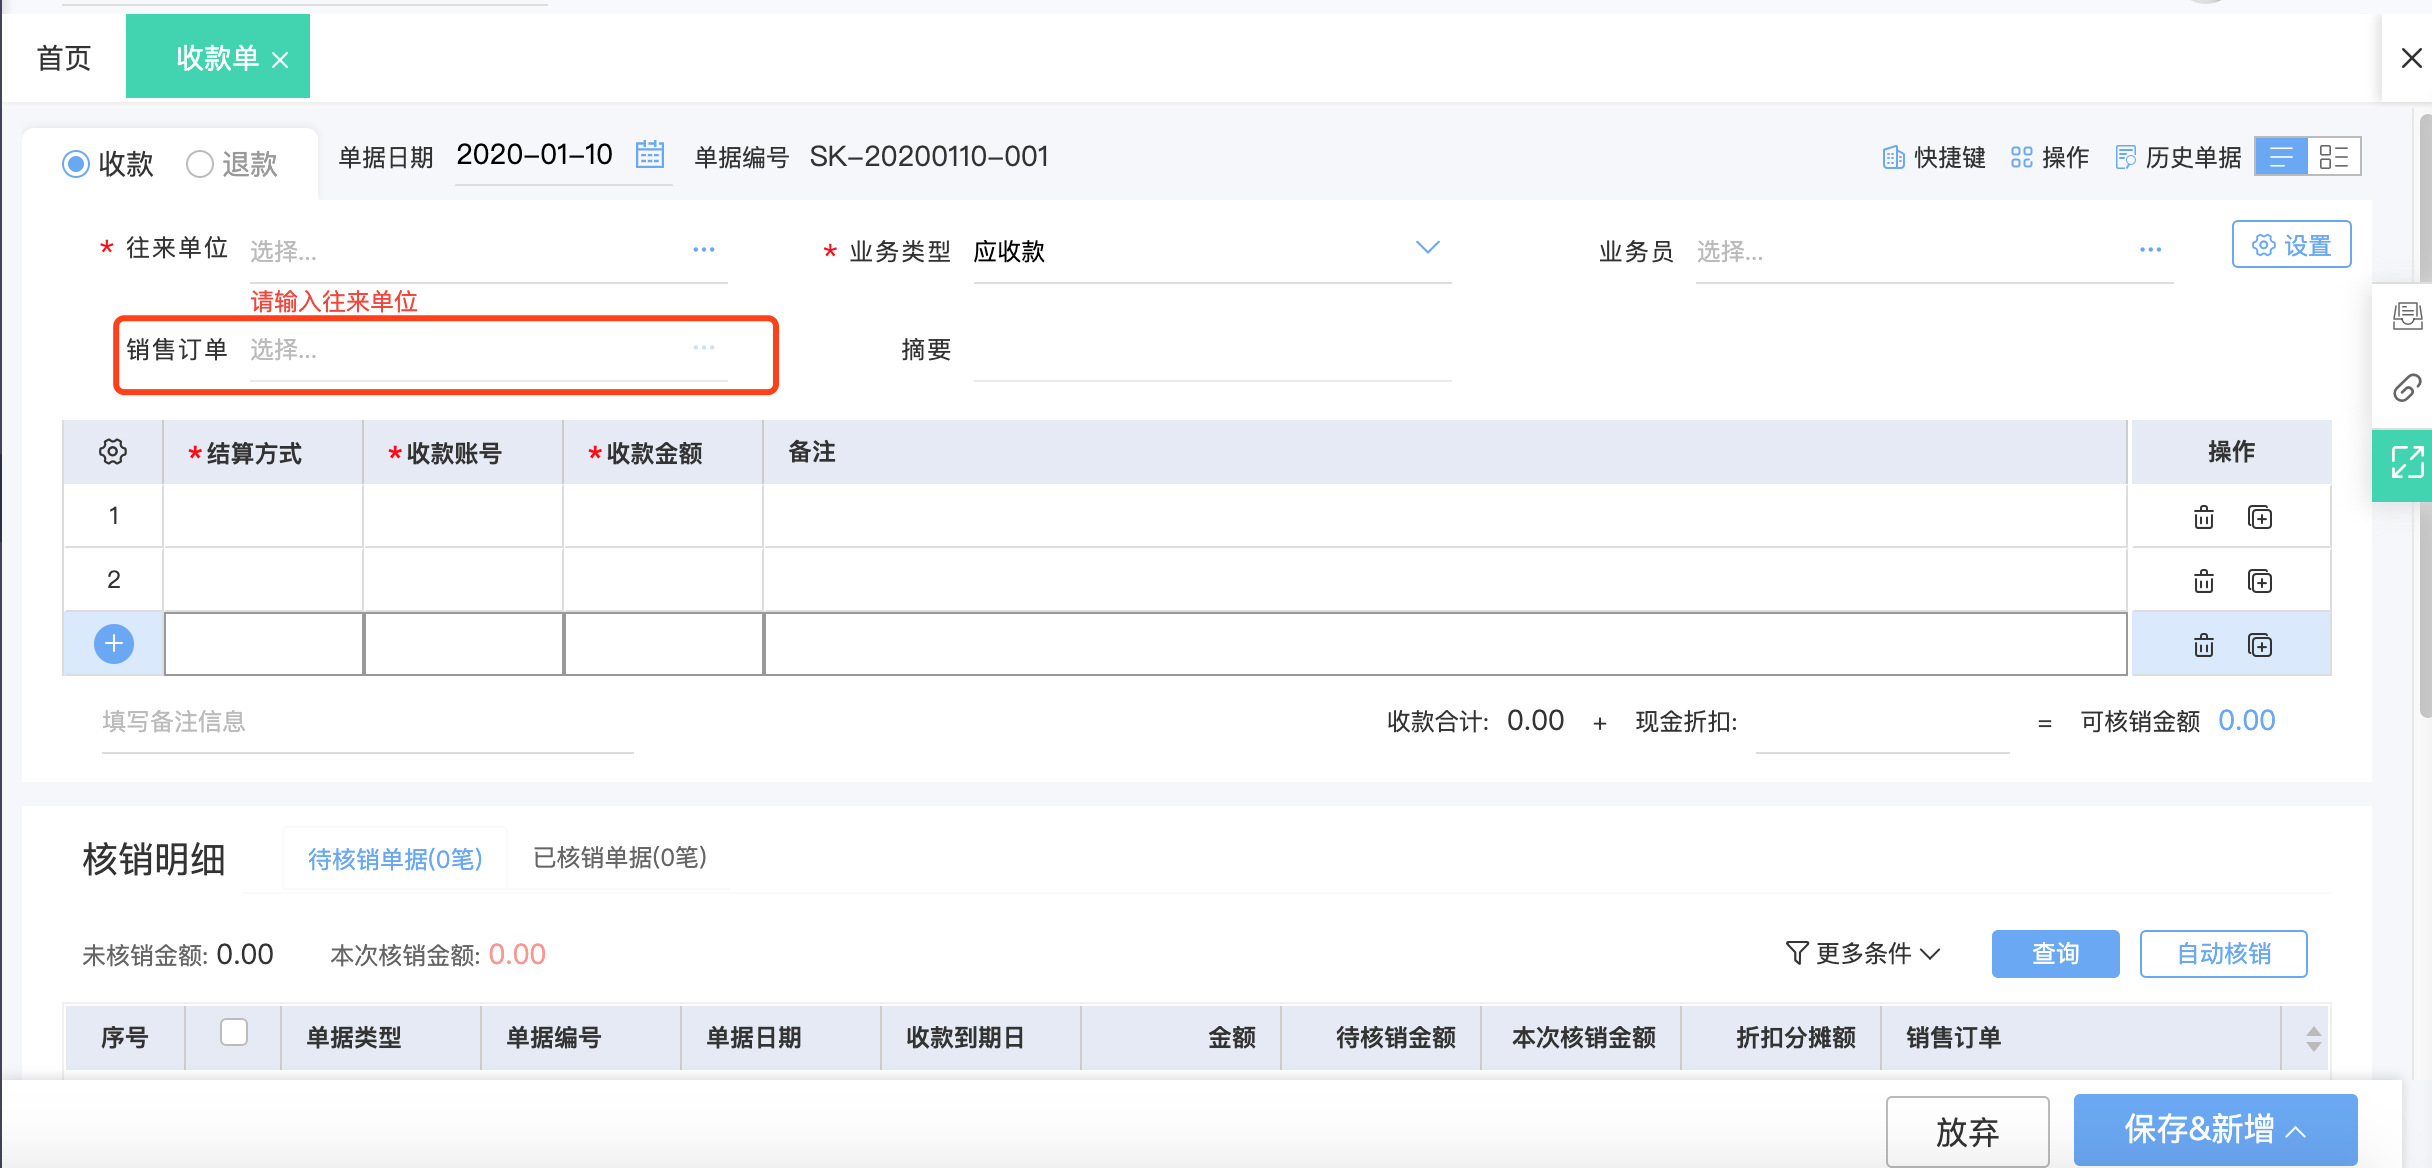
Task: Click the add row 加号 icon in table
Action: 113,642
